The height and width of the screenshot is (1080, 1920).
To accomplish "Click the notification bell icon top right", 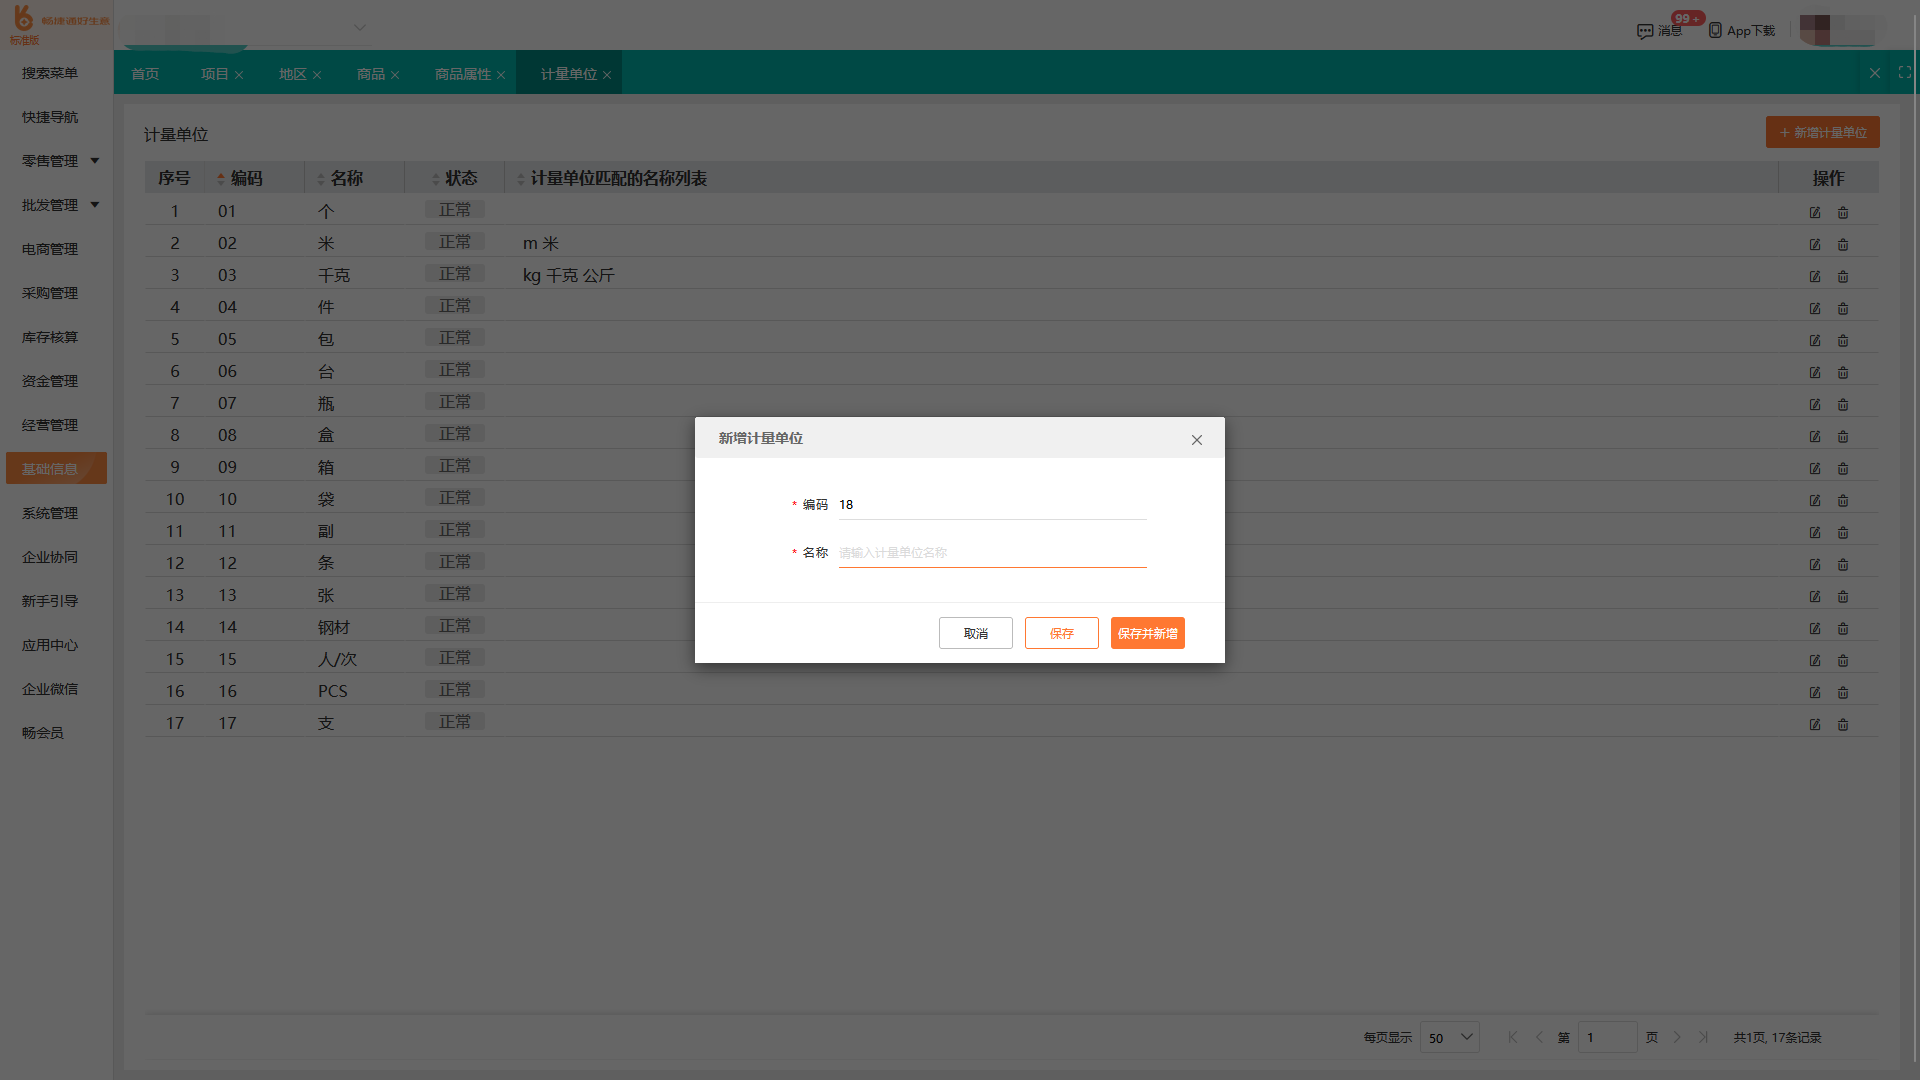I will click(x=1652, y=29).
